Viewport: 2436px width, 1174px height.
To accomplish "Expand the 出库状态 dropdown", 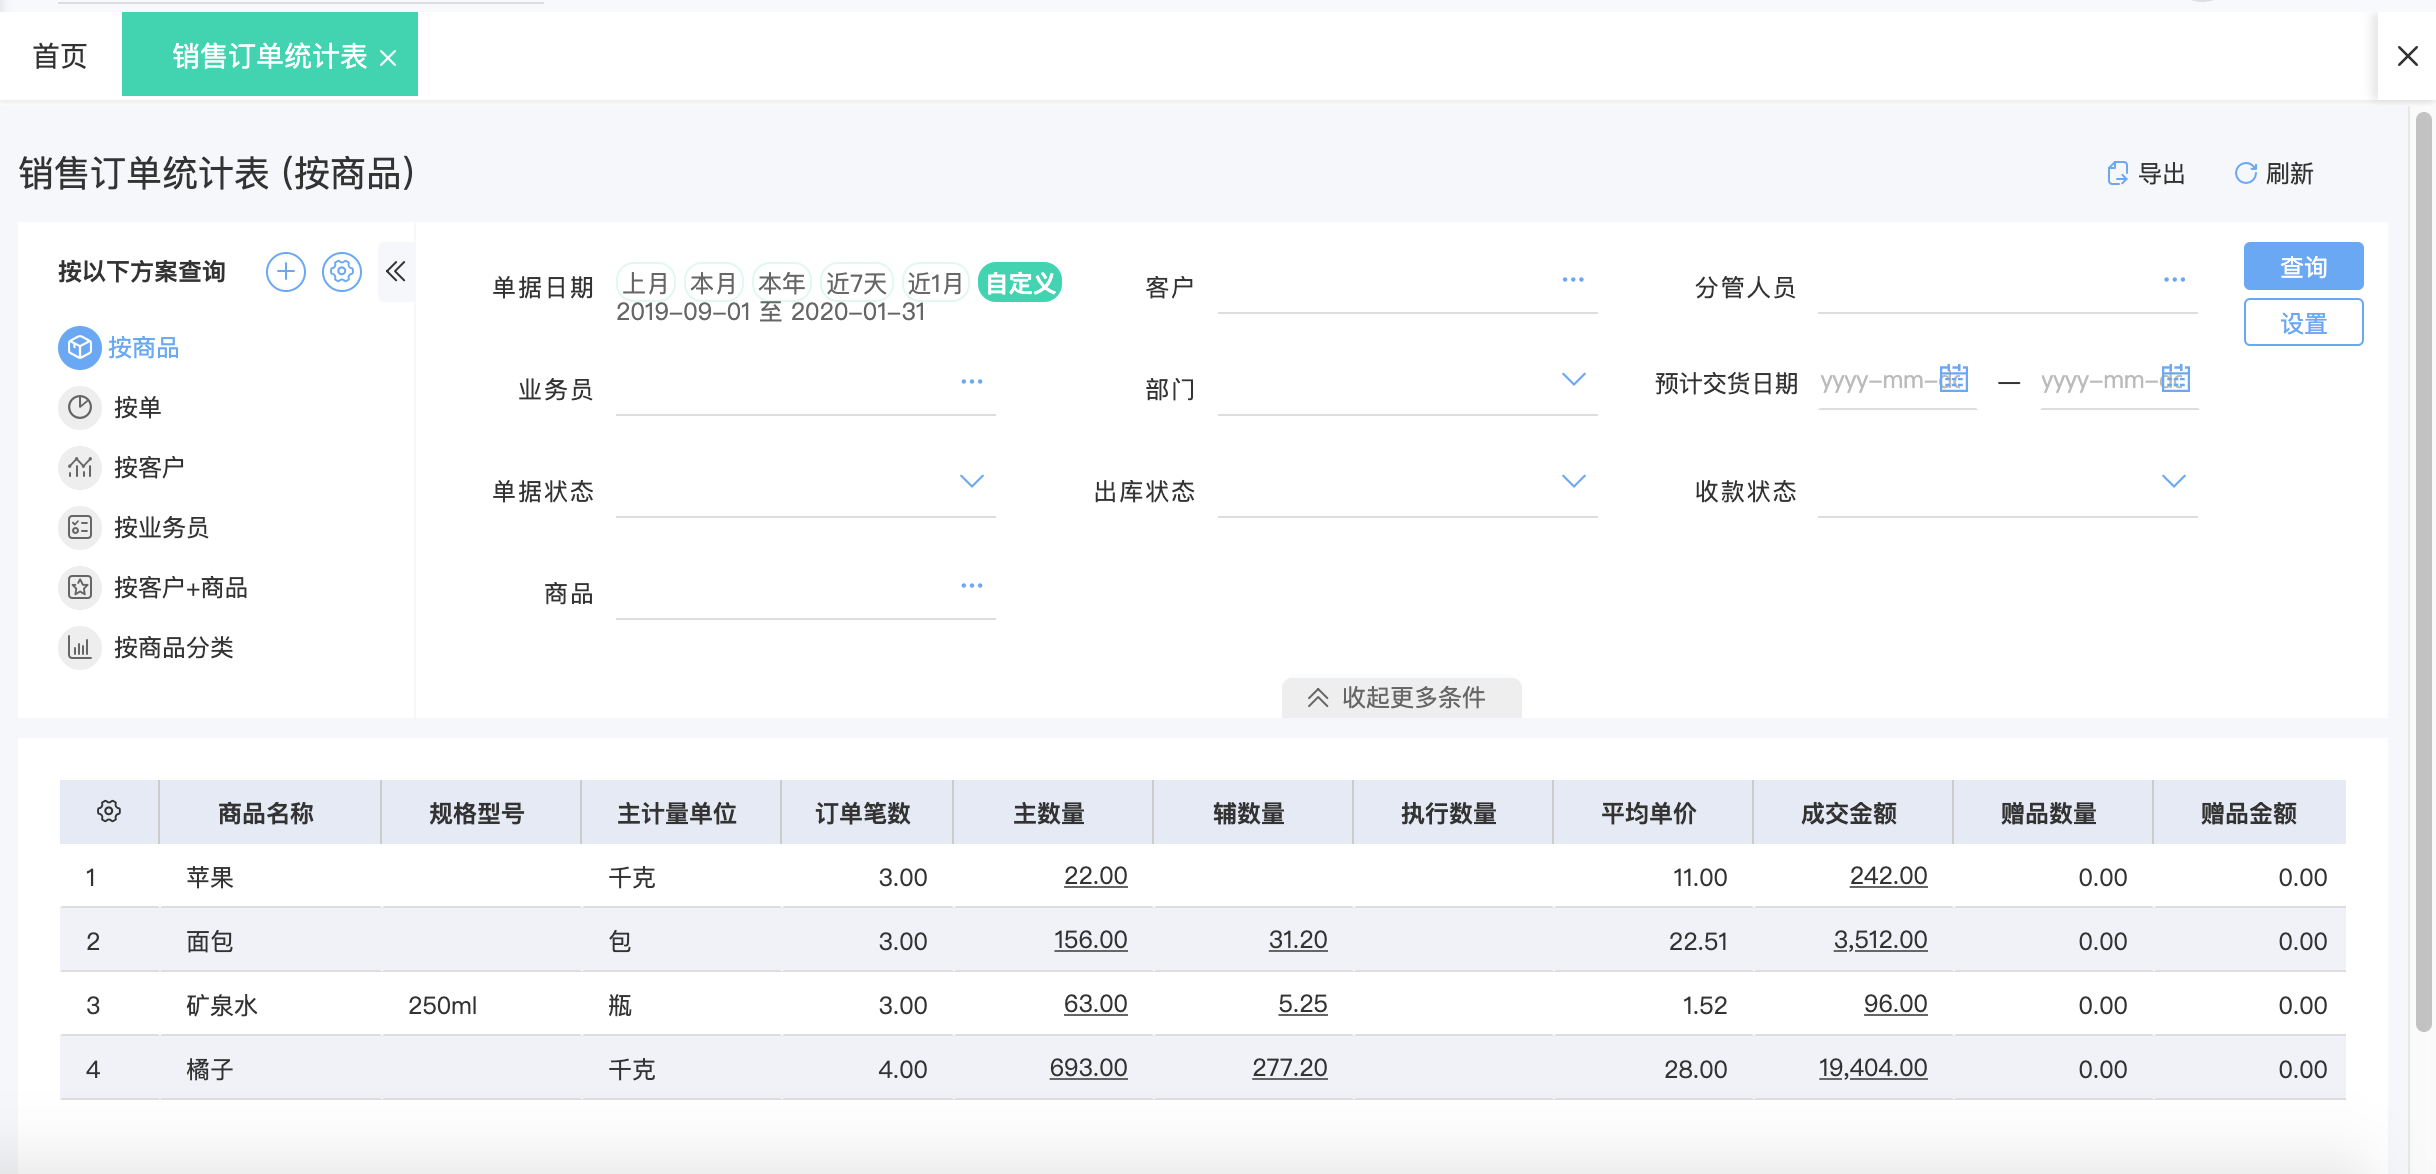I will click(1568, 485).
